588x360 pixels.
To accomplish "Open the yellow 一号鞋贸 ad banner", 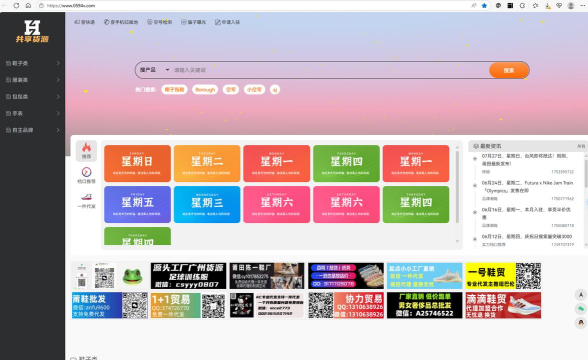I will pyautogui.click(x=503, y=276).
